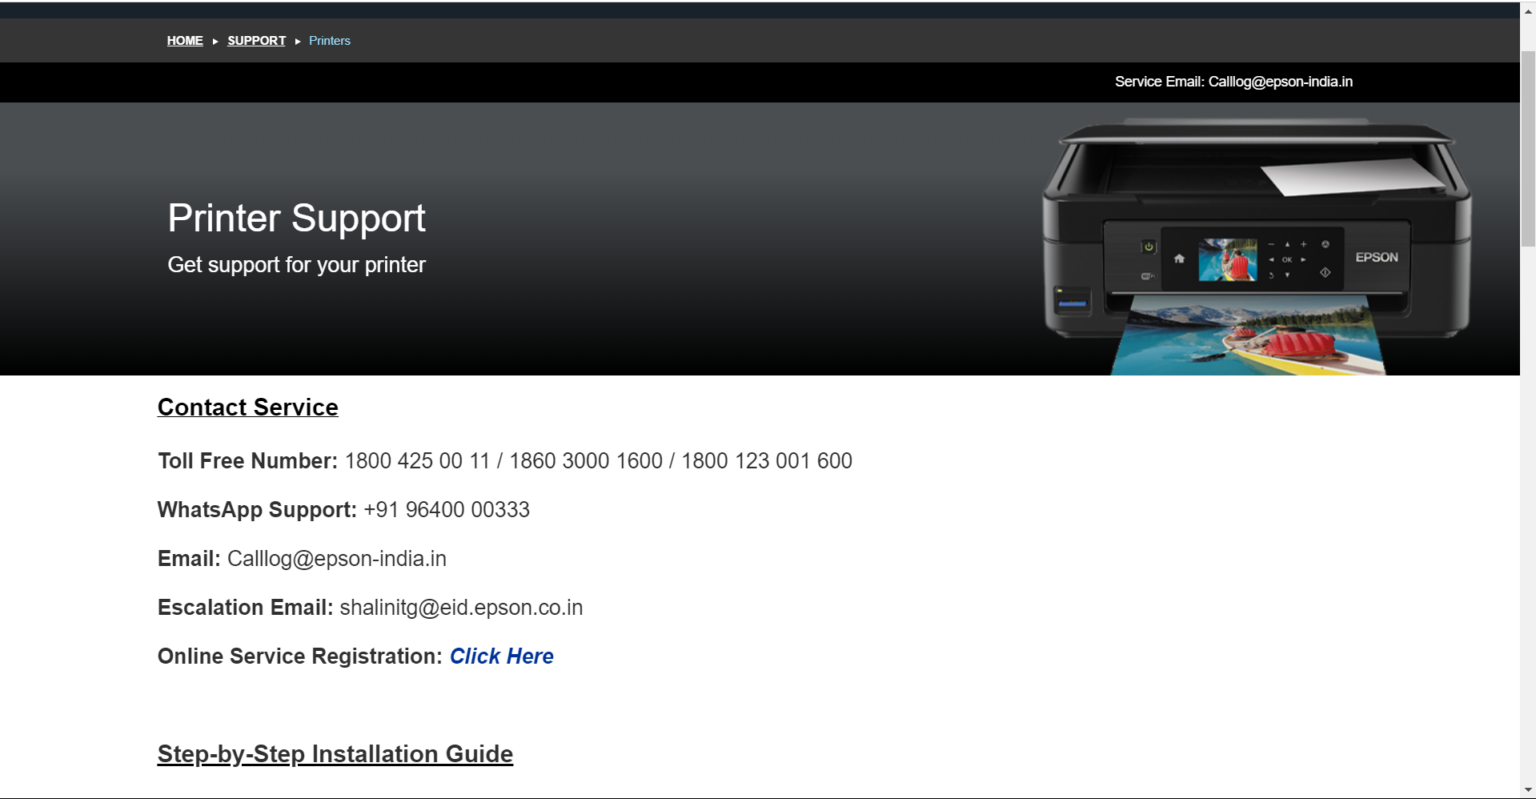The width and height of the screenshot is (1536, 799).
Task: Select Printers in the breadcrumb trail
Action: [329, 40]
